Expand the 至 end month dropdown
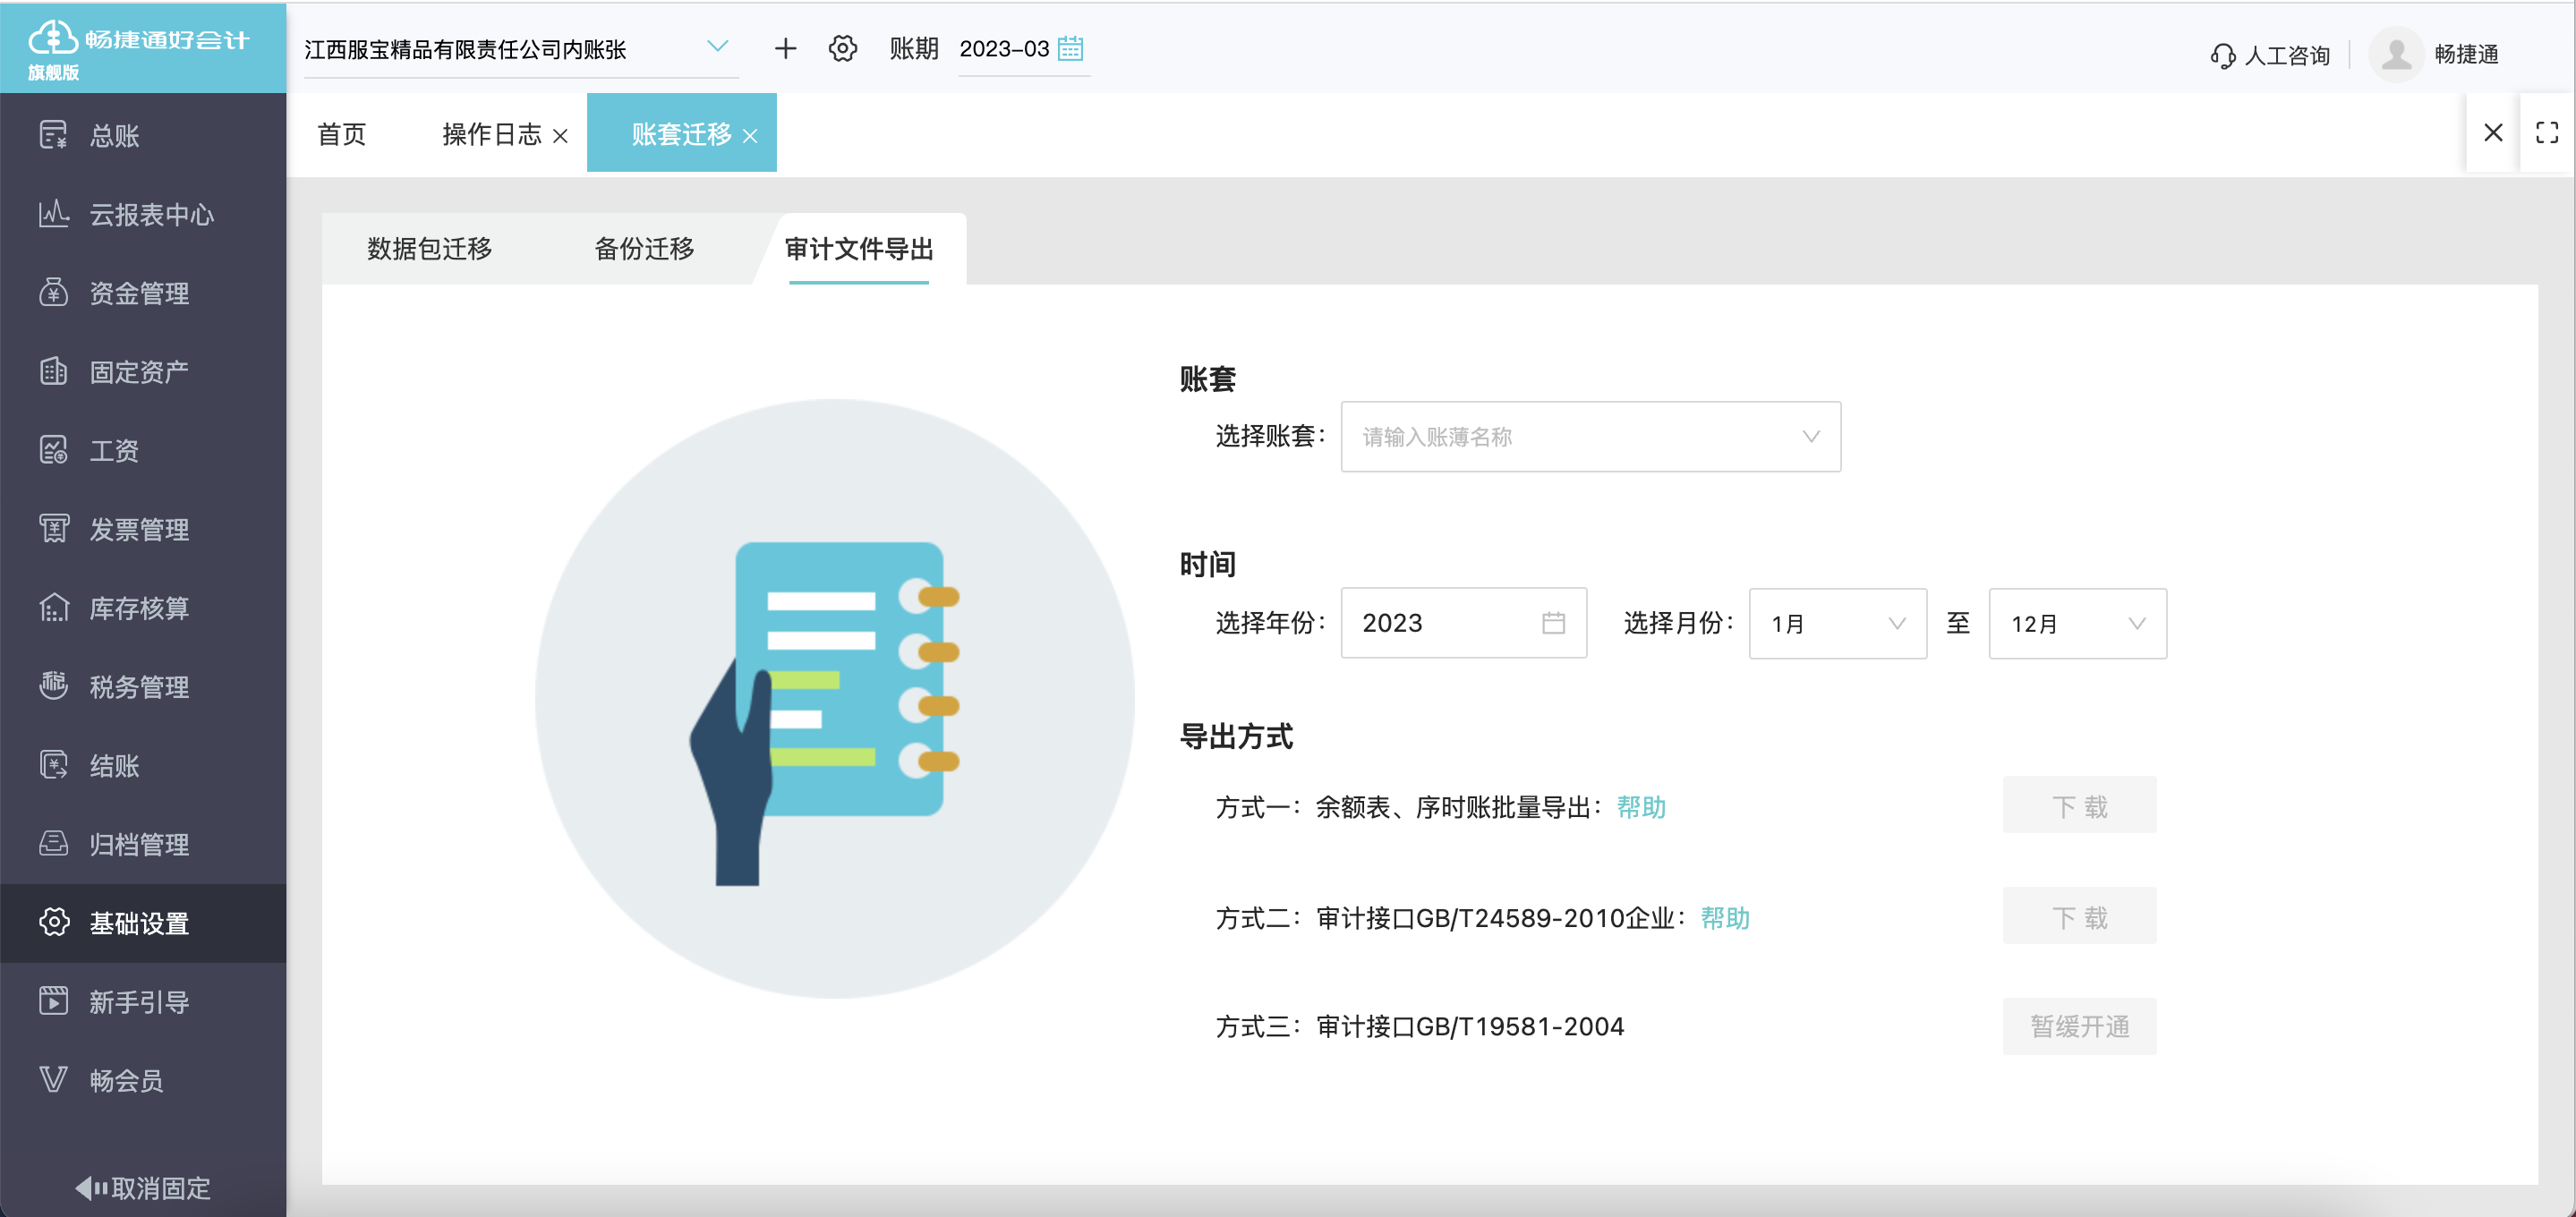This screenshot has width=2576, height=1217. tap(2075, 623)
